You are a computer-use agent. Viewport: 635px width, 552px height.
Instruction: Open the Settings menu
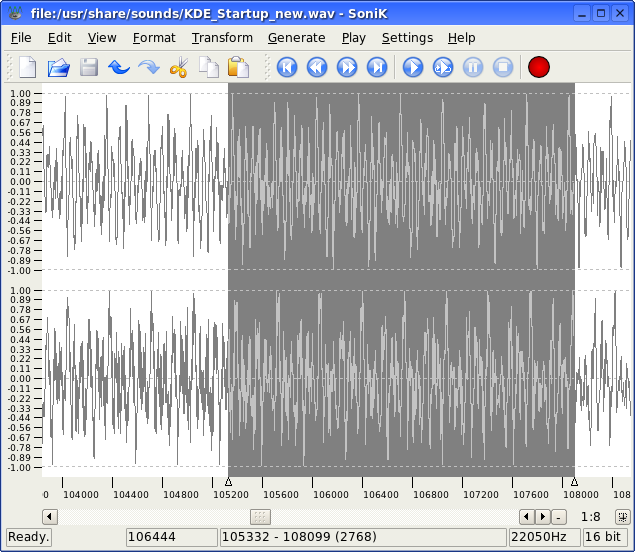tap(407, 38)
